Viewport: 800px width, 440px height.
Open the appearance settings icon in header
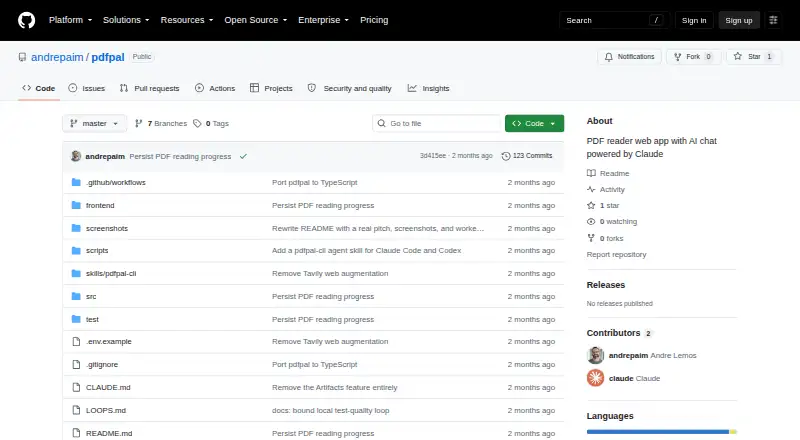(x=773, y=20)
